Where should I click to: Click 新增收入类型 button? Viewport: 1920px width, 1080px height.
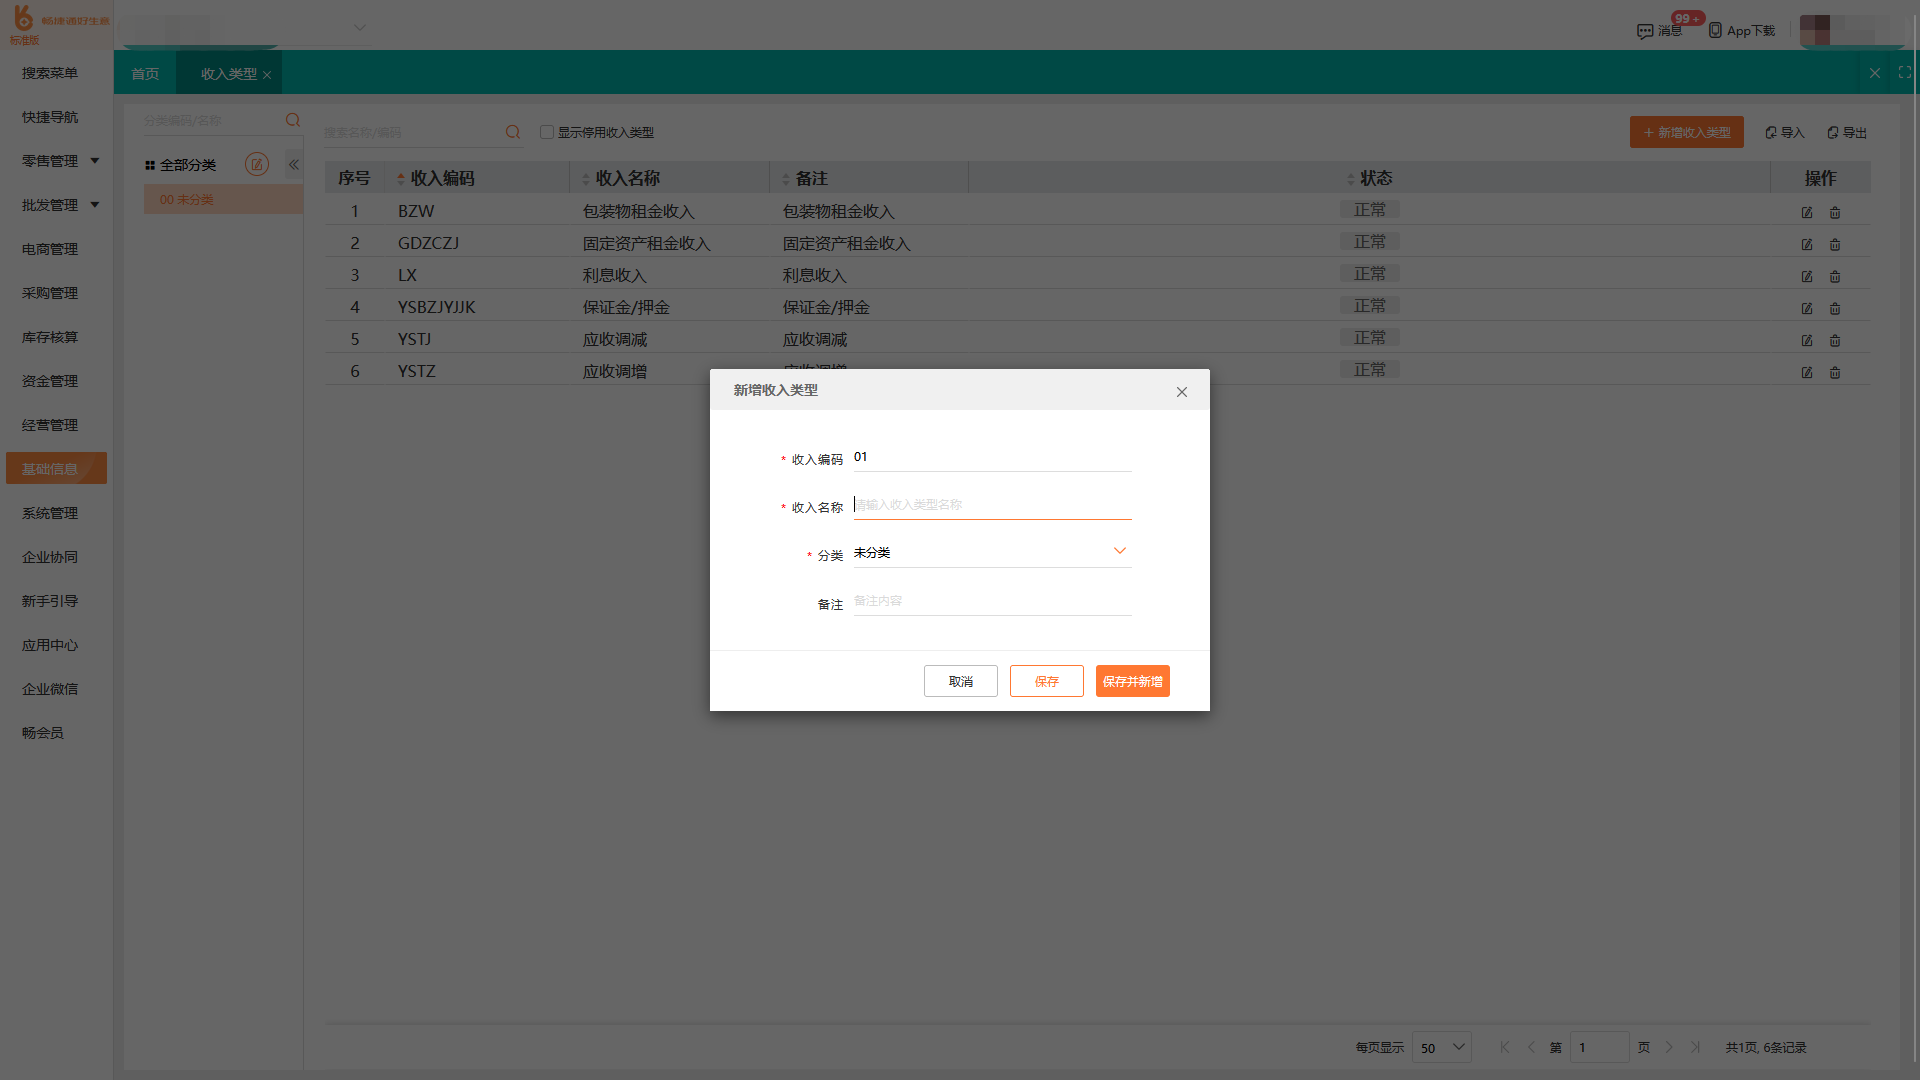coord(1688,132)
